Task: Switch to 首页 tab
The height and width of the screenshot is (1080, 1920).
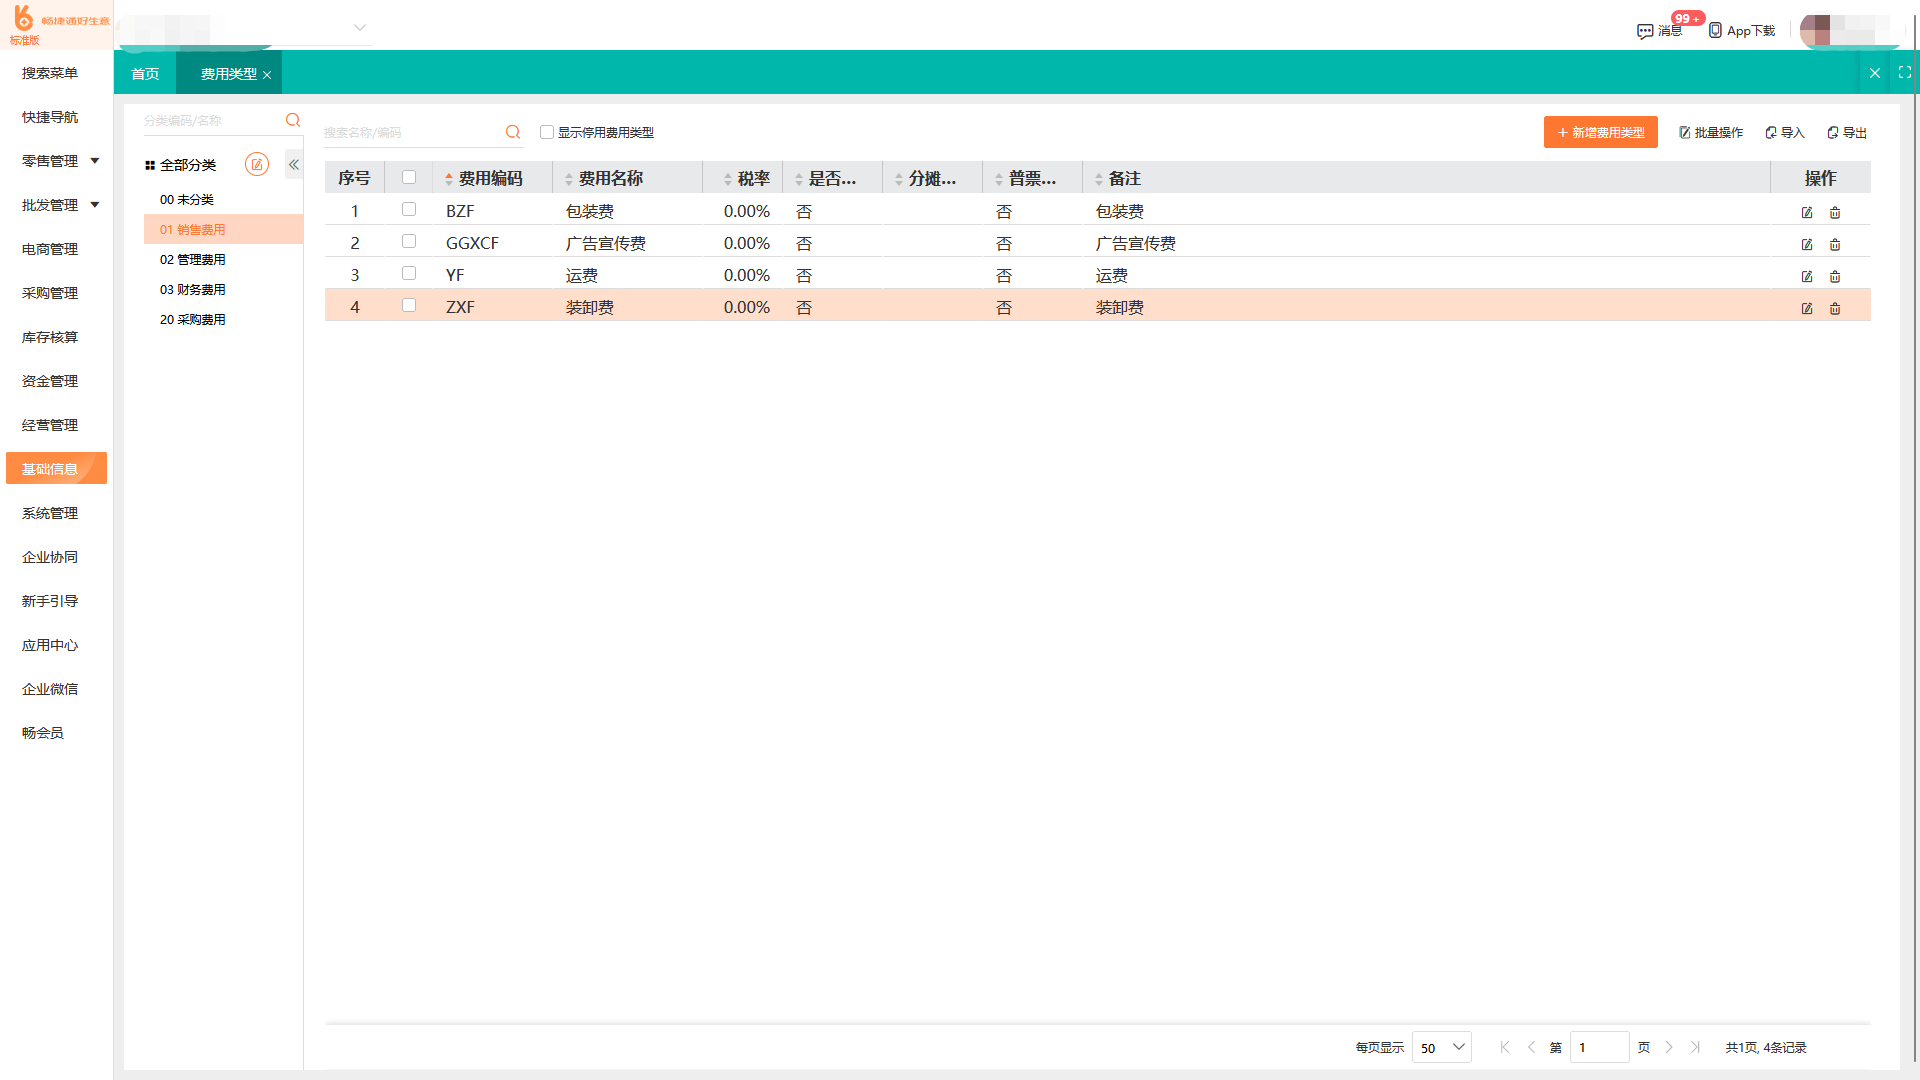Action: tap(145, 73)
